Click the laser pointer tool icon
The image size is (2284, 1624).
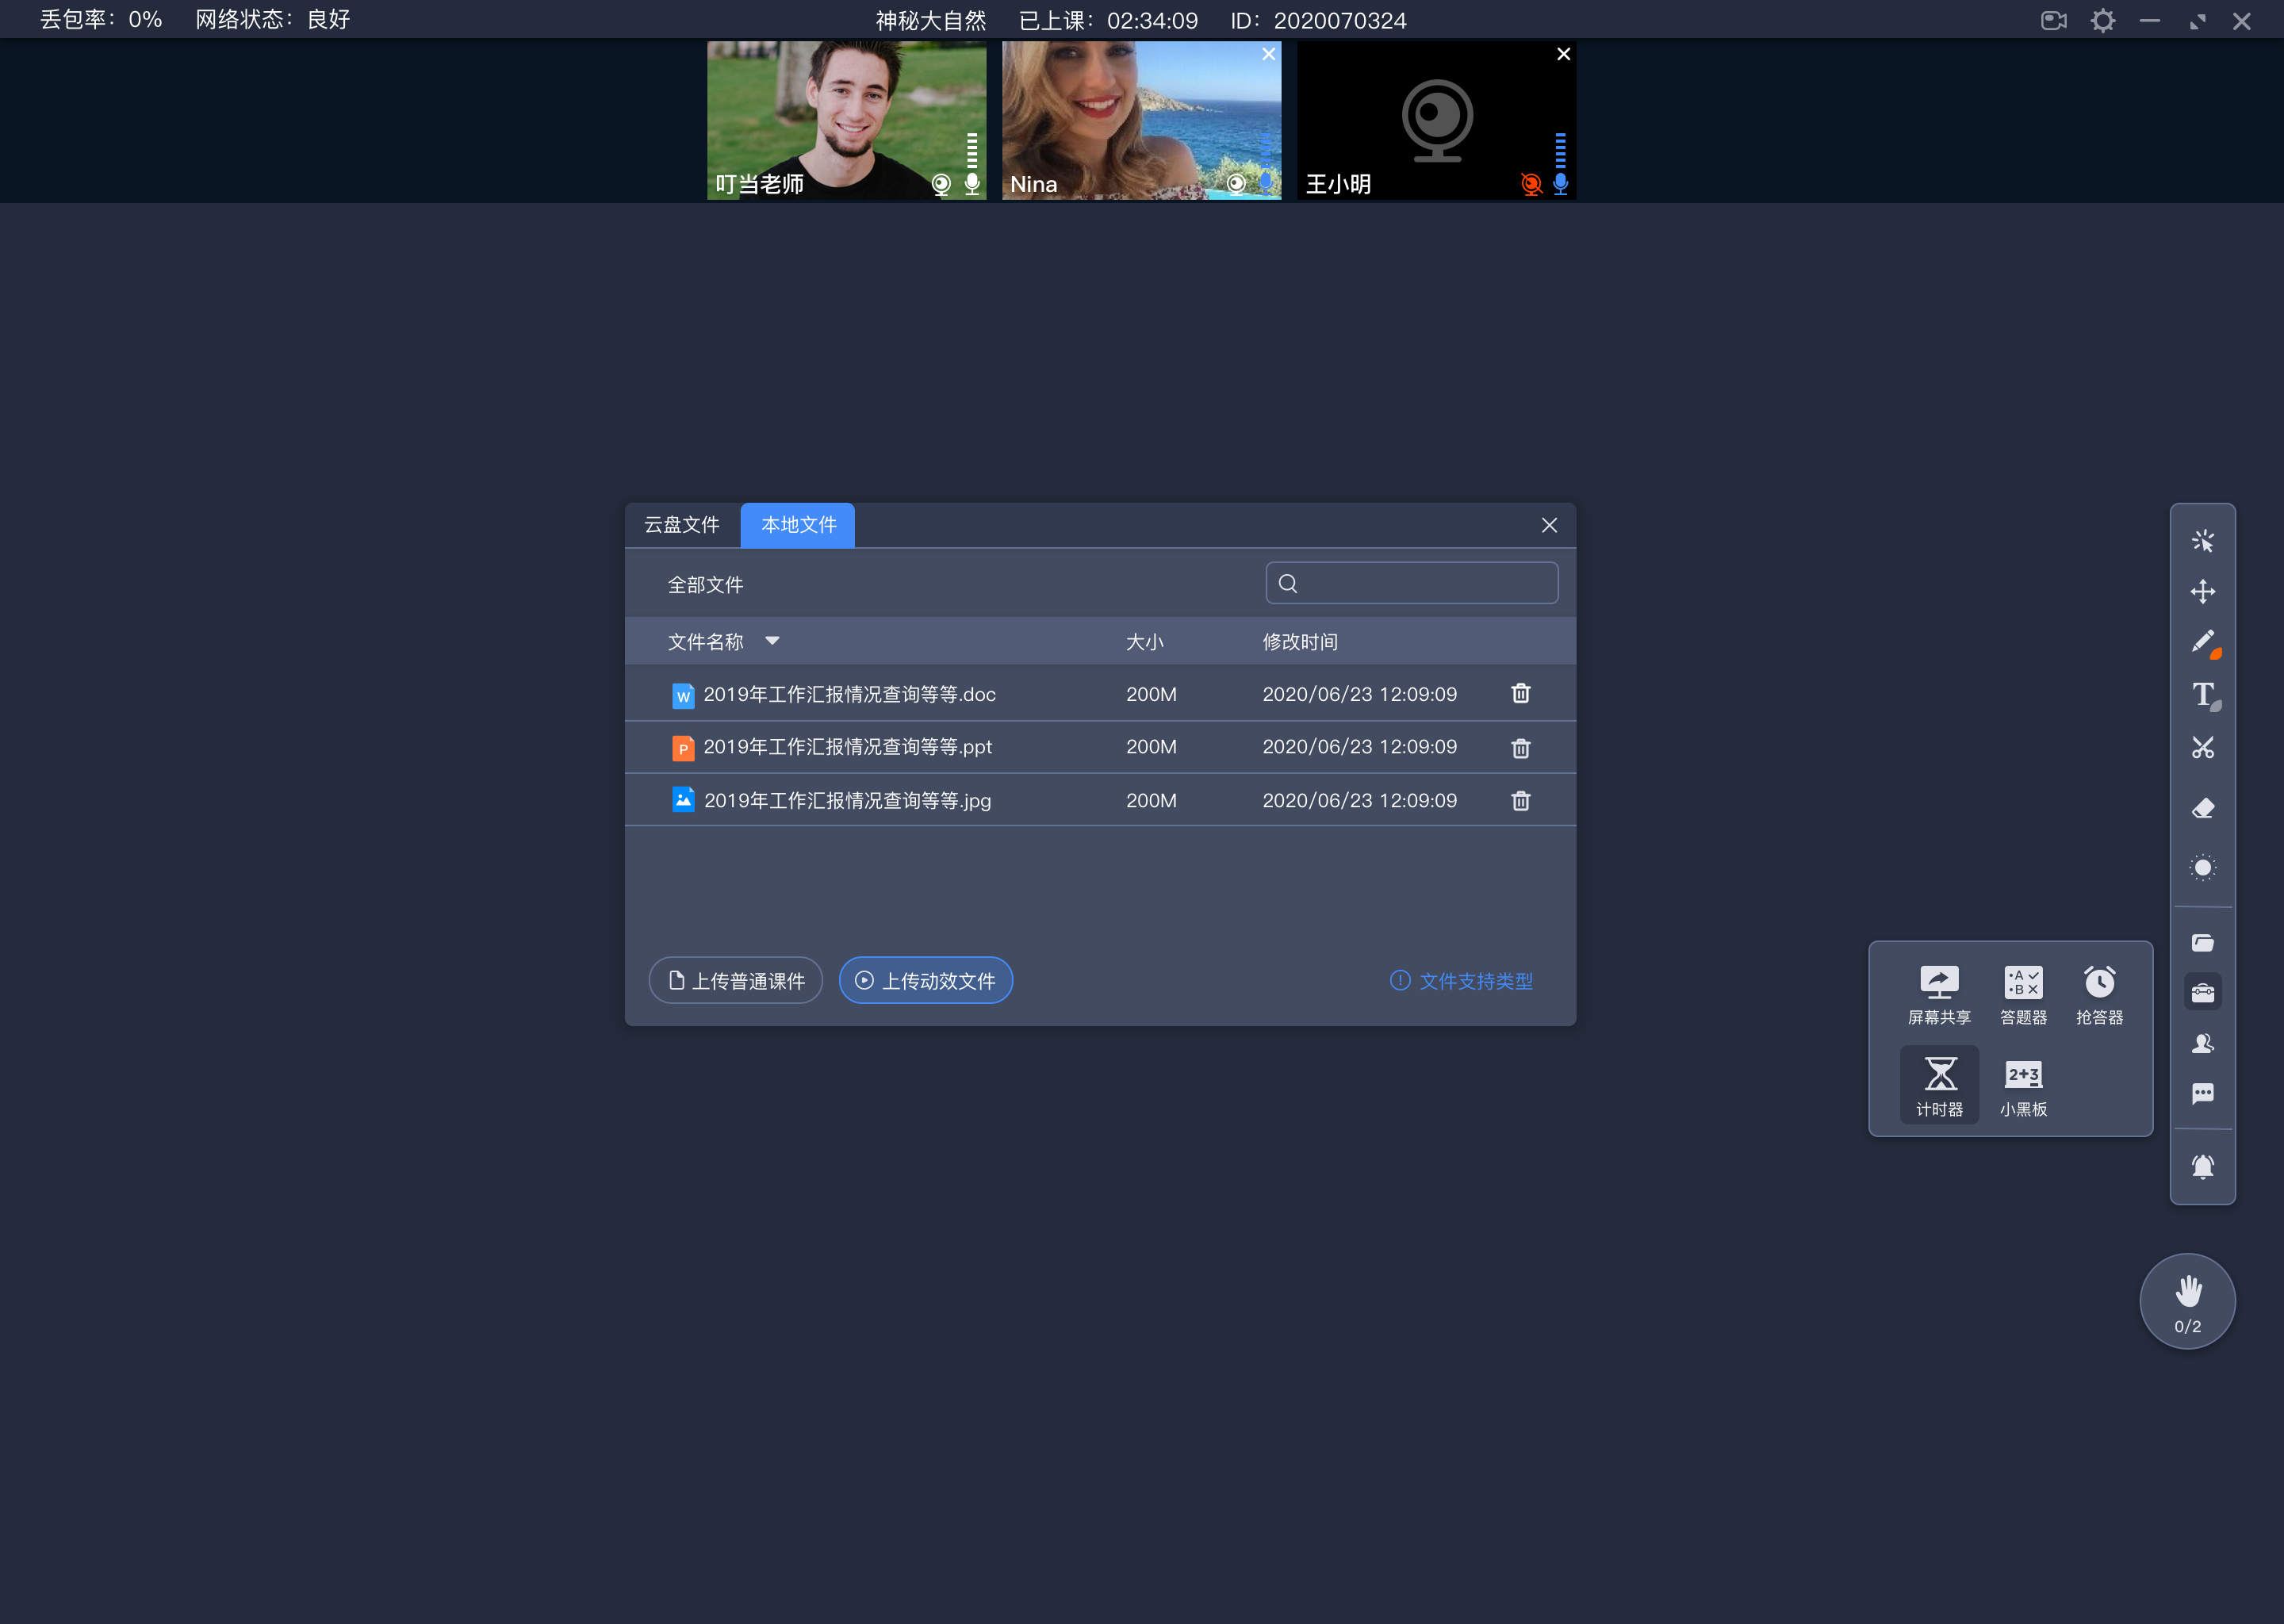[x=2205, y=867]
